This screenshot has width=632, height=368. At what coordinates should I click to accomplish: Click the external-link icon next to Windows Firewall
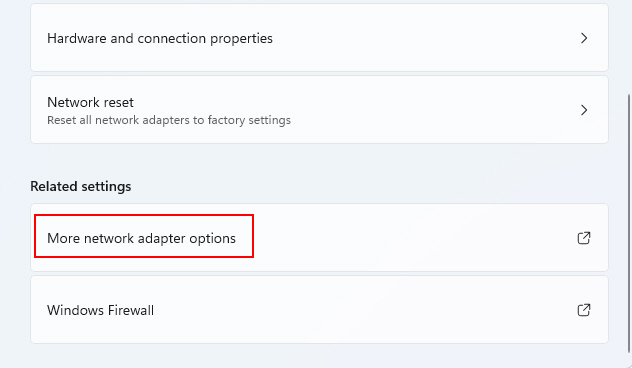coord(584,310)
